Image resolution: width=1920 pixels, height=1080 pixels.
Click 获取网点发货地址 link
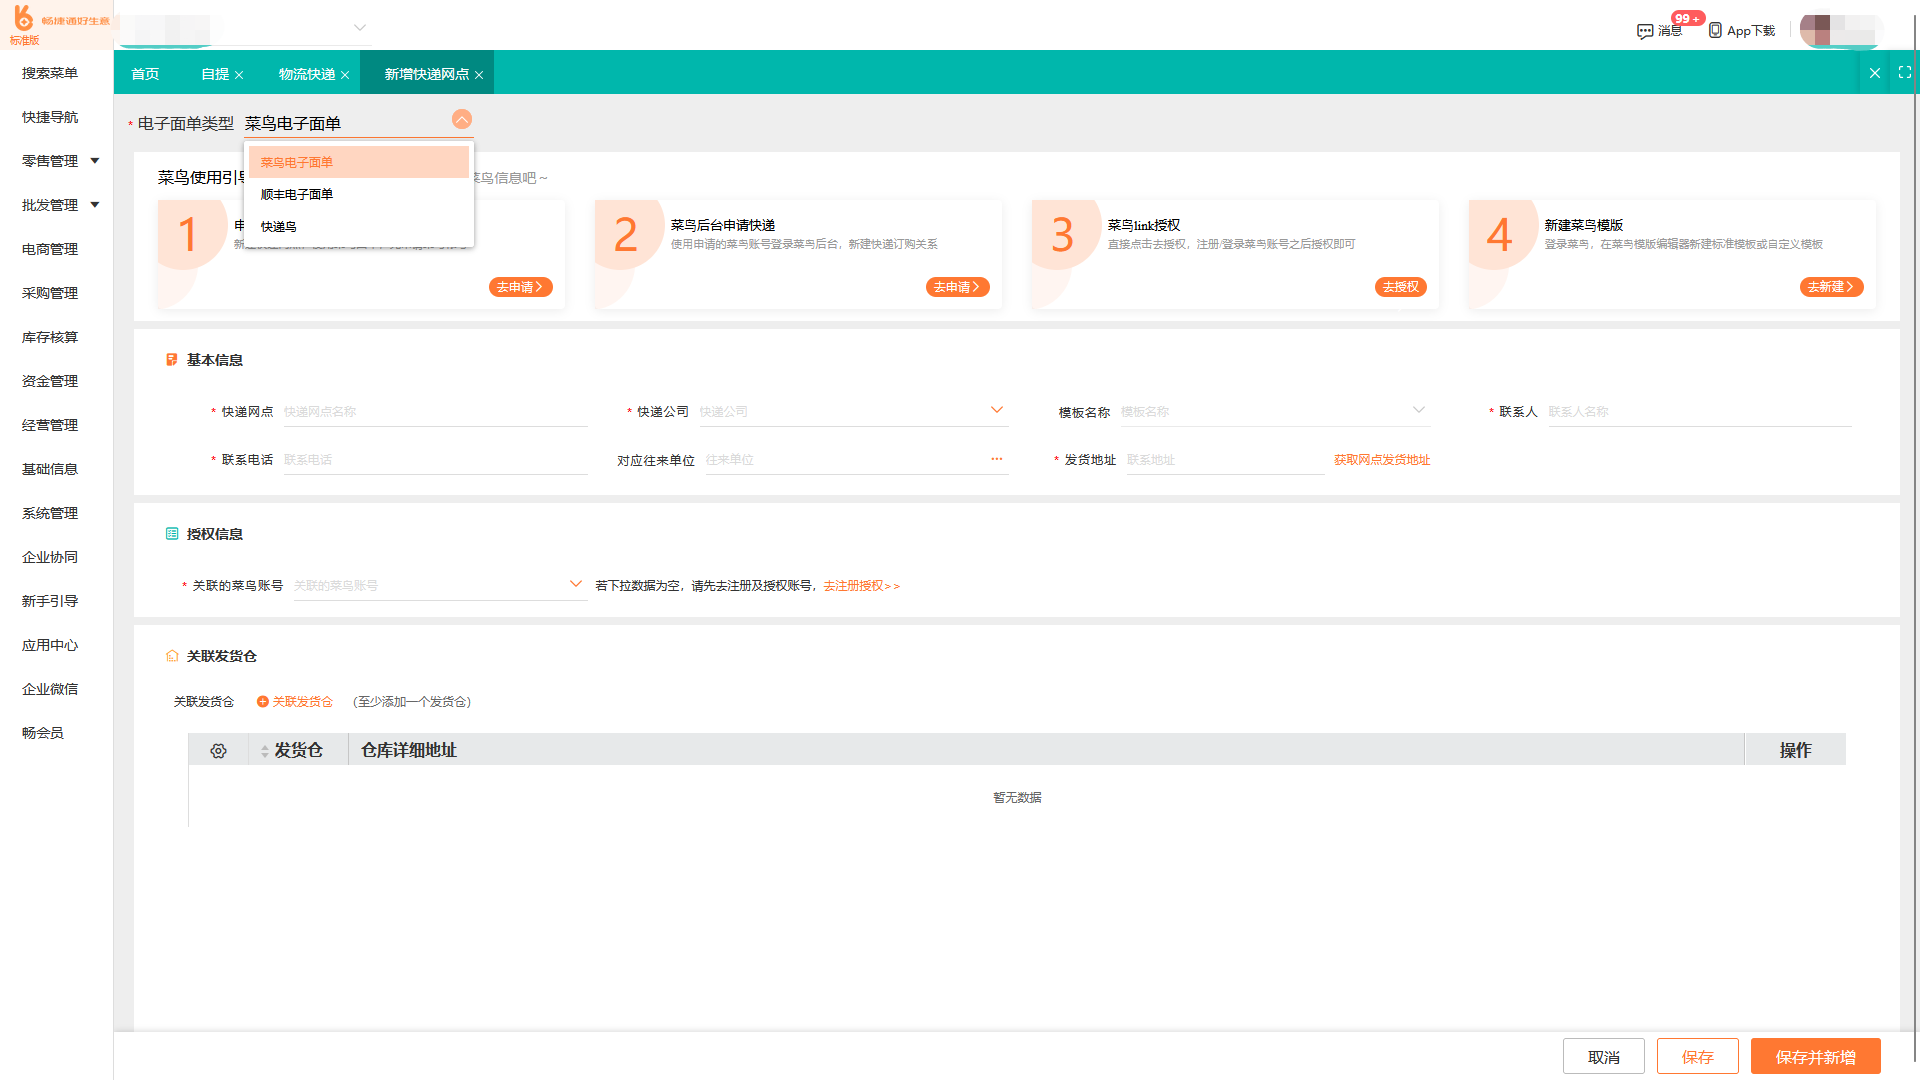tap(1383, 459)
